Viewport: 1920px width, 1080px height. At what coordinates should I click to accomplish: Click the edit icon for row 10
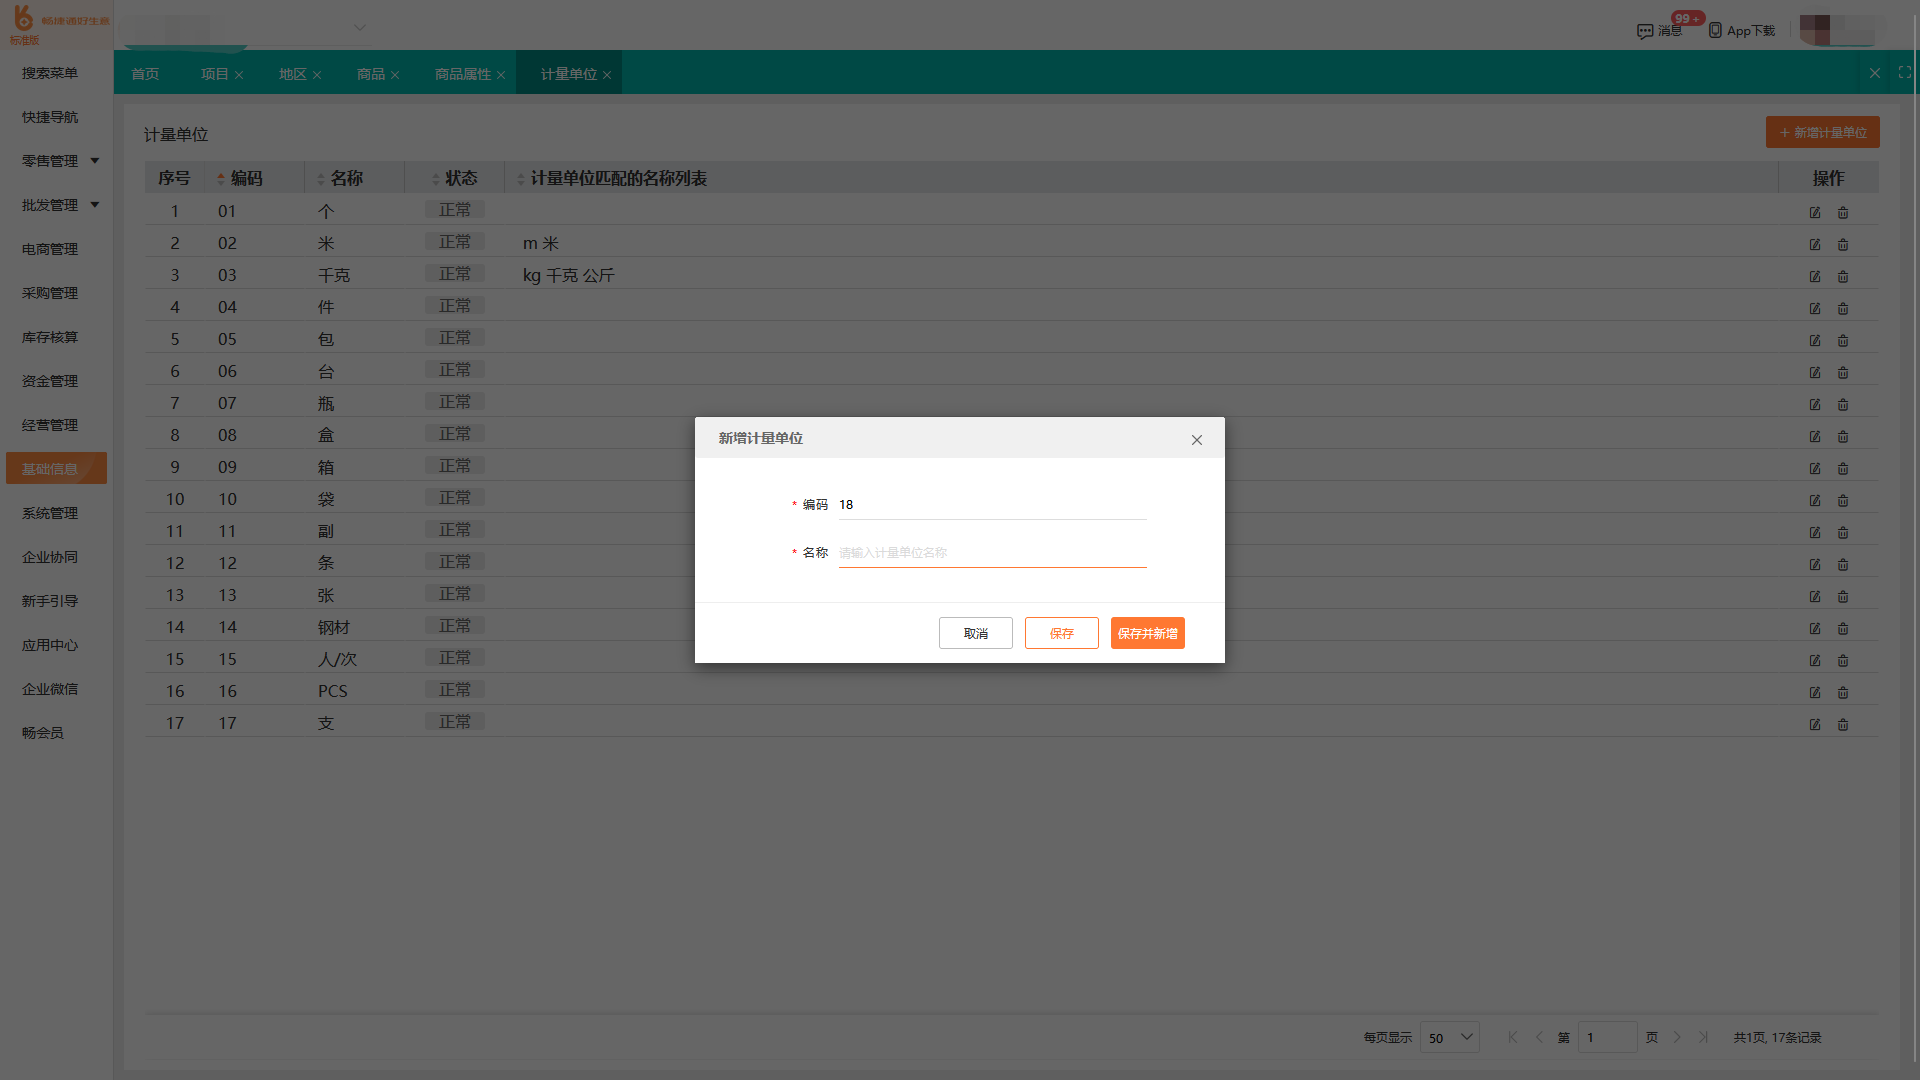pyautogui.click(x=1815, y=500)
